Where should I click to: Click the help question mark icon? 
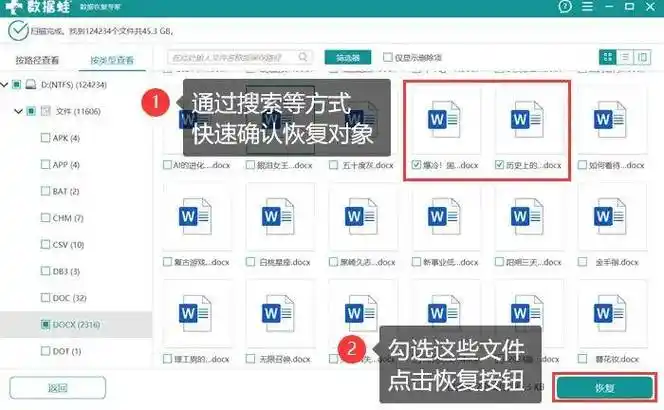[x=567, y=8]
